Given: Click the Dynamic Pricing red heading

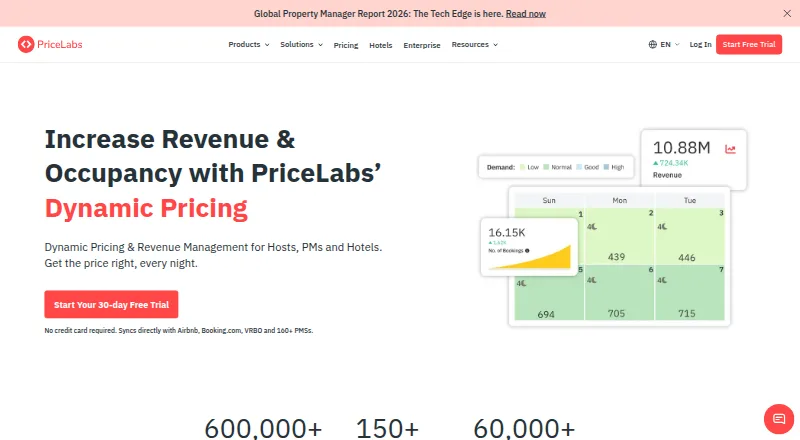Looking at the screenshot, I should (146, 208).
